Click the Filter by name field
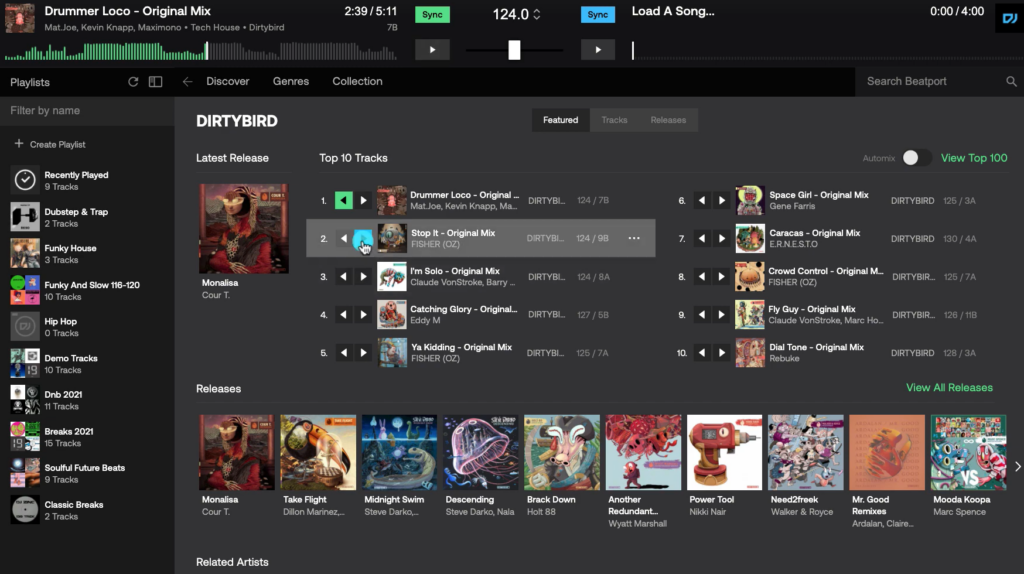 [x=87, y=110]
